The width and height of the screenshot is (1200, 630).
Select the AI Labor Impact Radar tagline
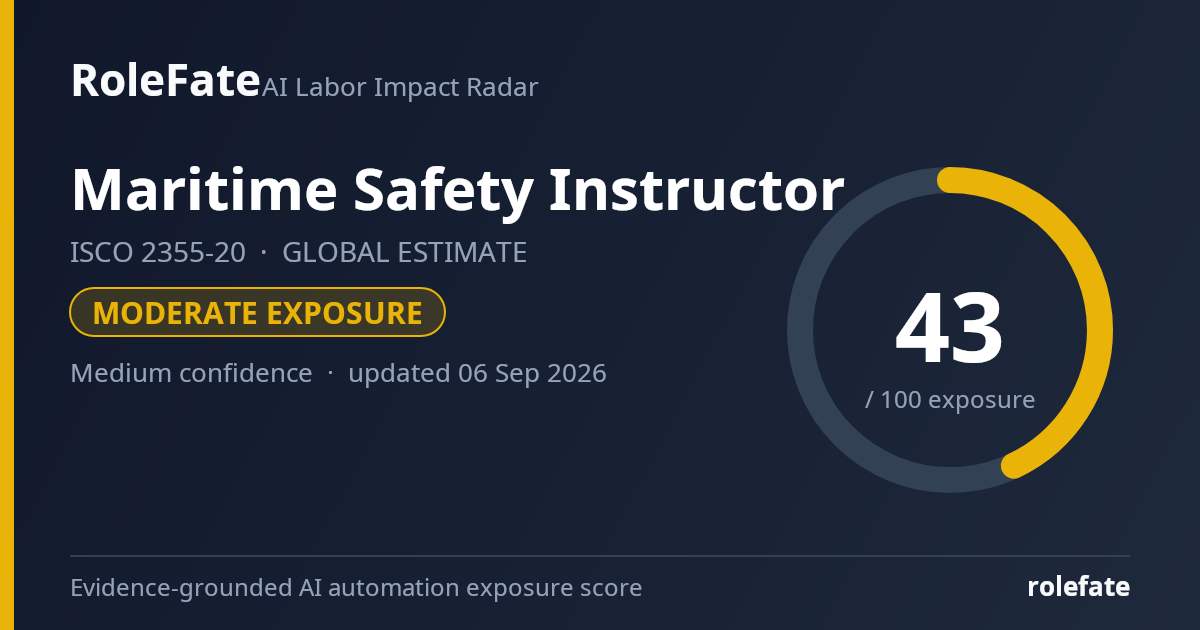[x=400, y=88]
